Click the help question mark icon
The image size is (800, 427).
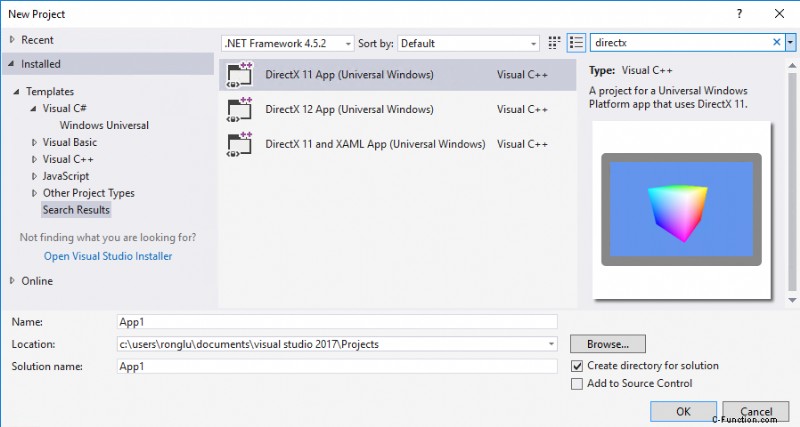coord(740,12)
